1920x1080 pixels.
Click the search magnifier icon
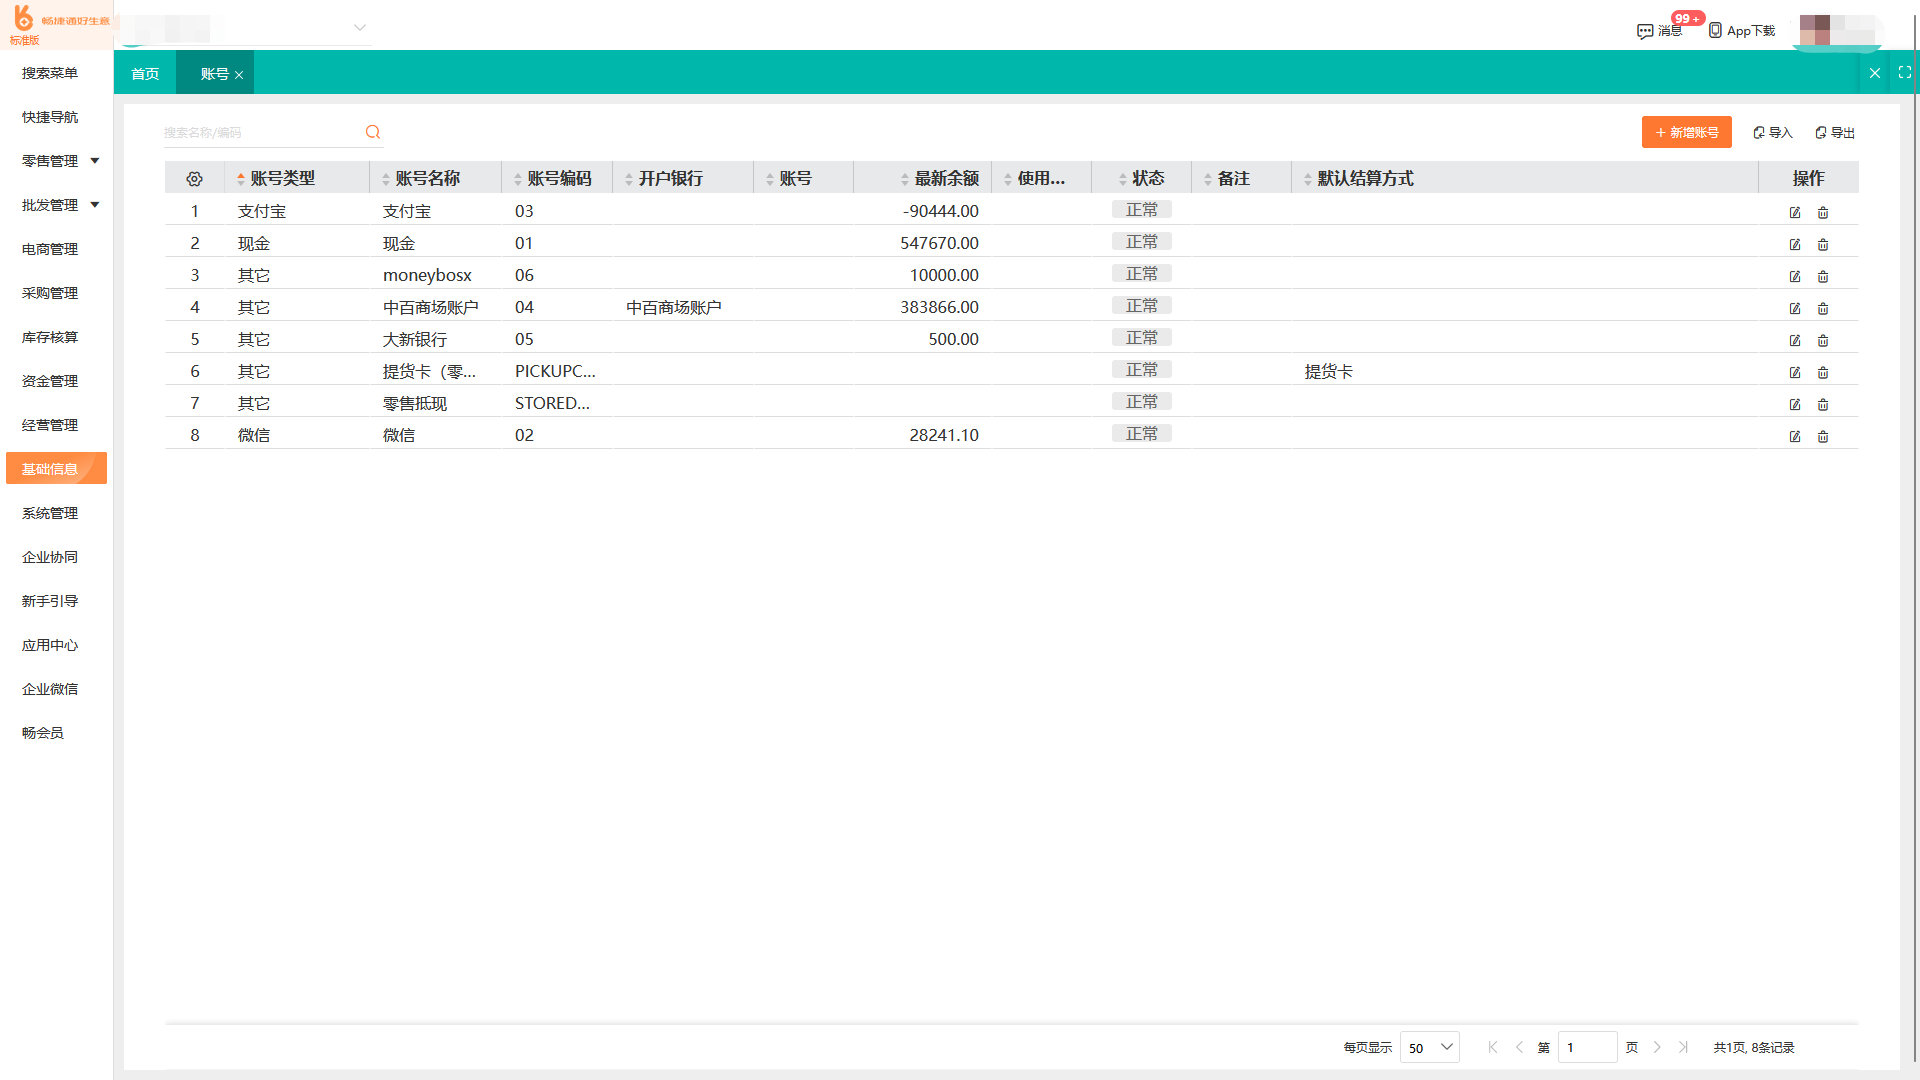pos(372,132)
